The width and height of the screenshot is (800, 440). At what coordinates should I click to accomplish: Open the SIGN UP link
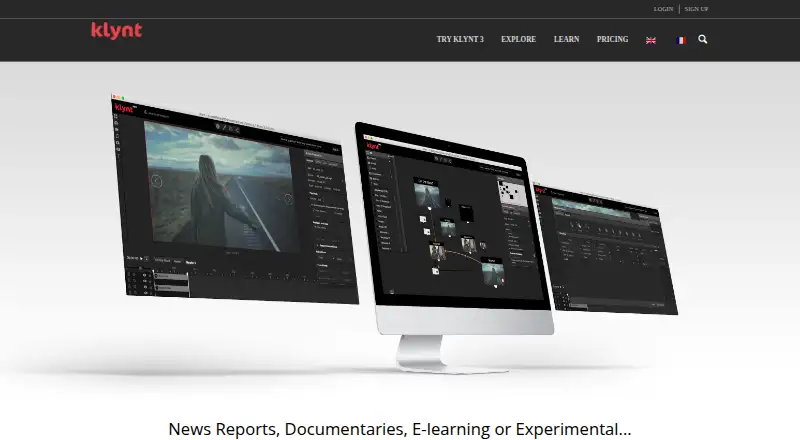pos(696,9)
